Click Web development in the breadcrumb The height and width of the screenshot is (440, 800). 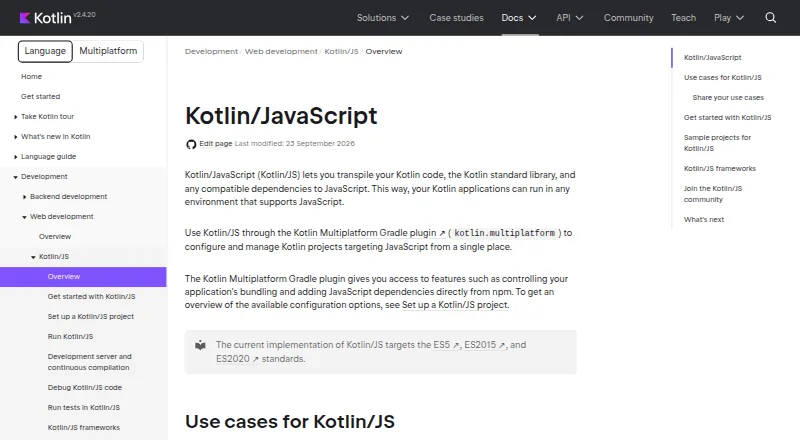tap(281, 52)
